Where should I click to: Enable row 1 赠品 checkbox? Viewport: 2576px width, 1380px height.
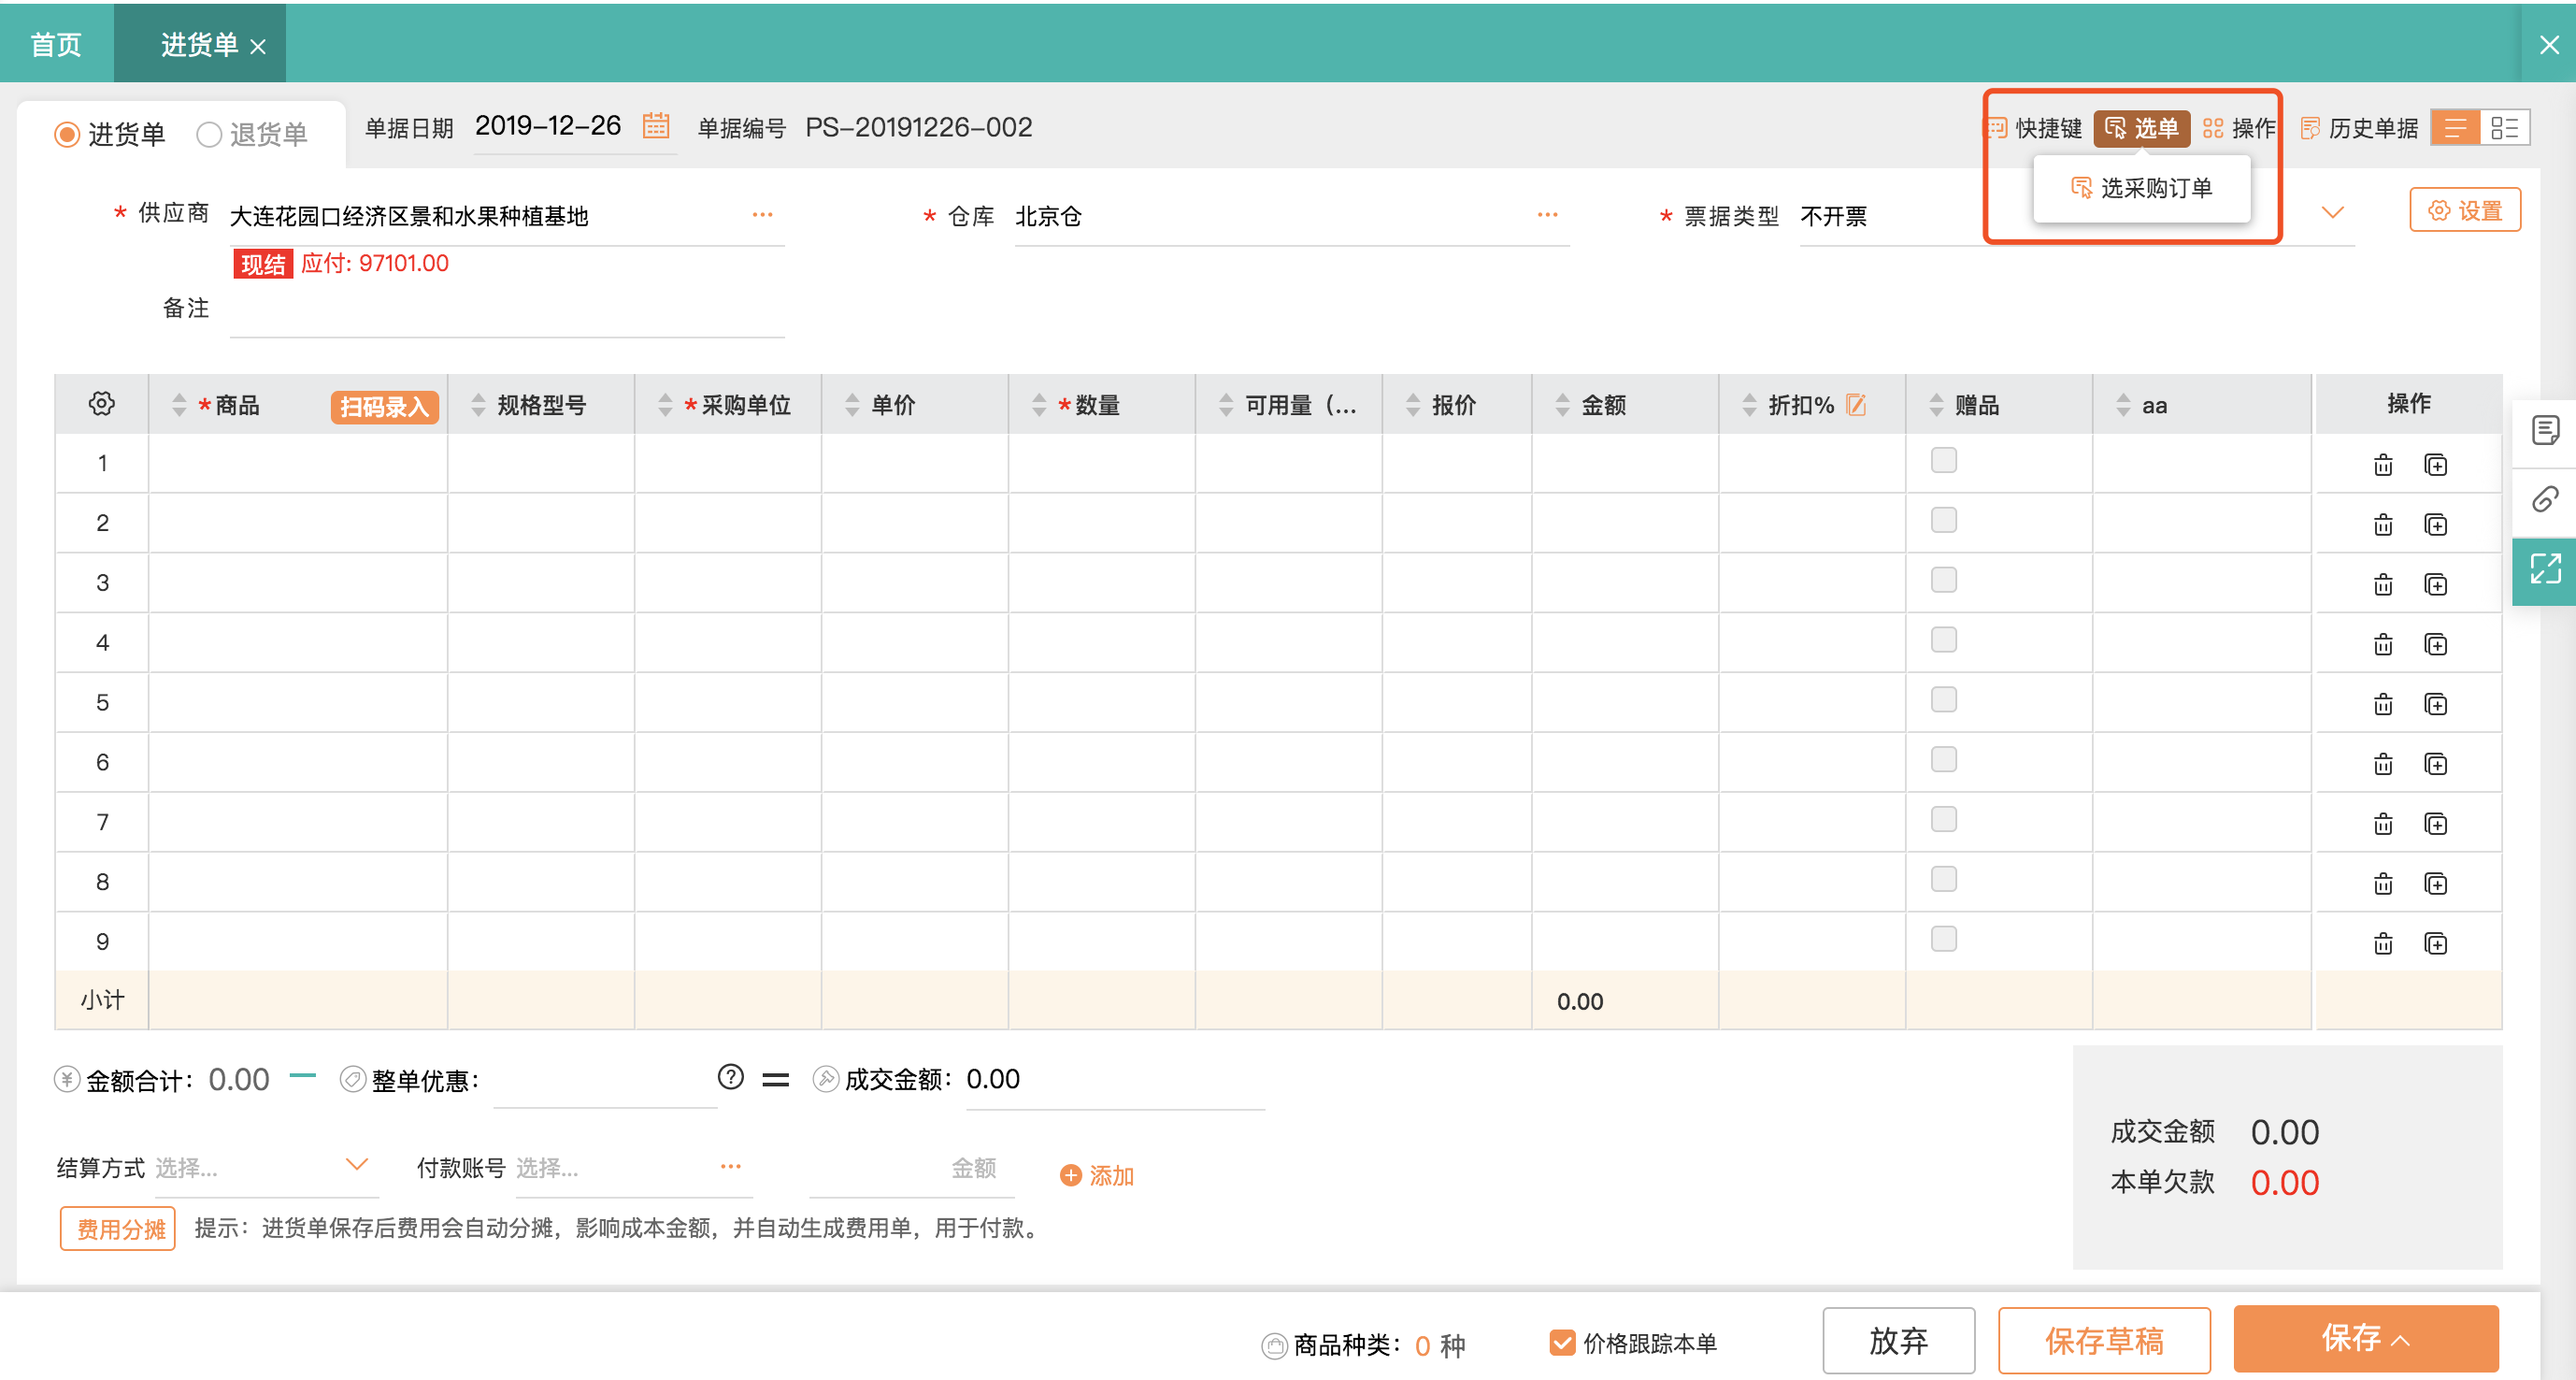pyautogui.click(x=1942, y=462)
